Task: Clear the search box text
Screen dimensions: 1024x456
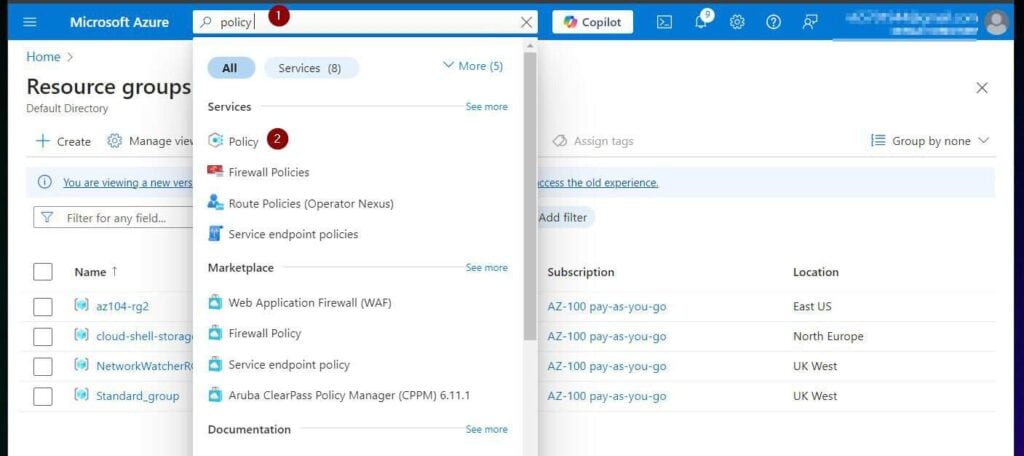Action: (526, 22)
